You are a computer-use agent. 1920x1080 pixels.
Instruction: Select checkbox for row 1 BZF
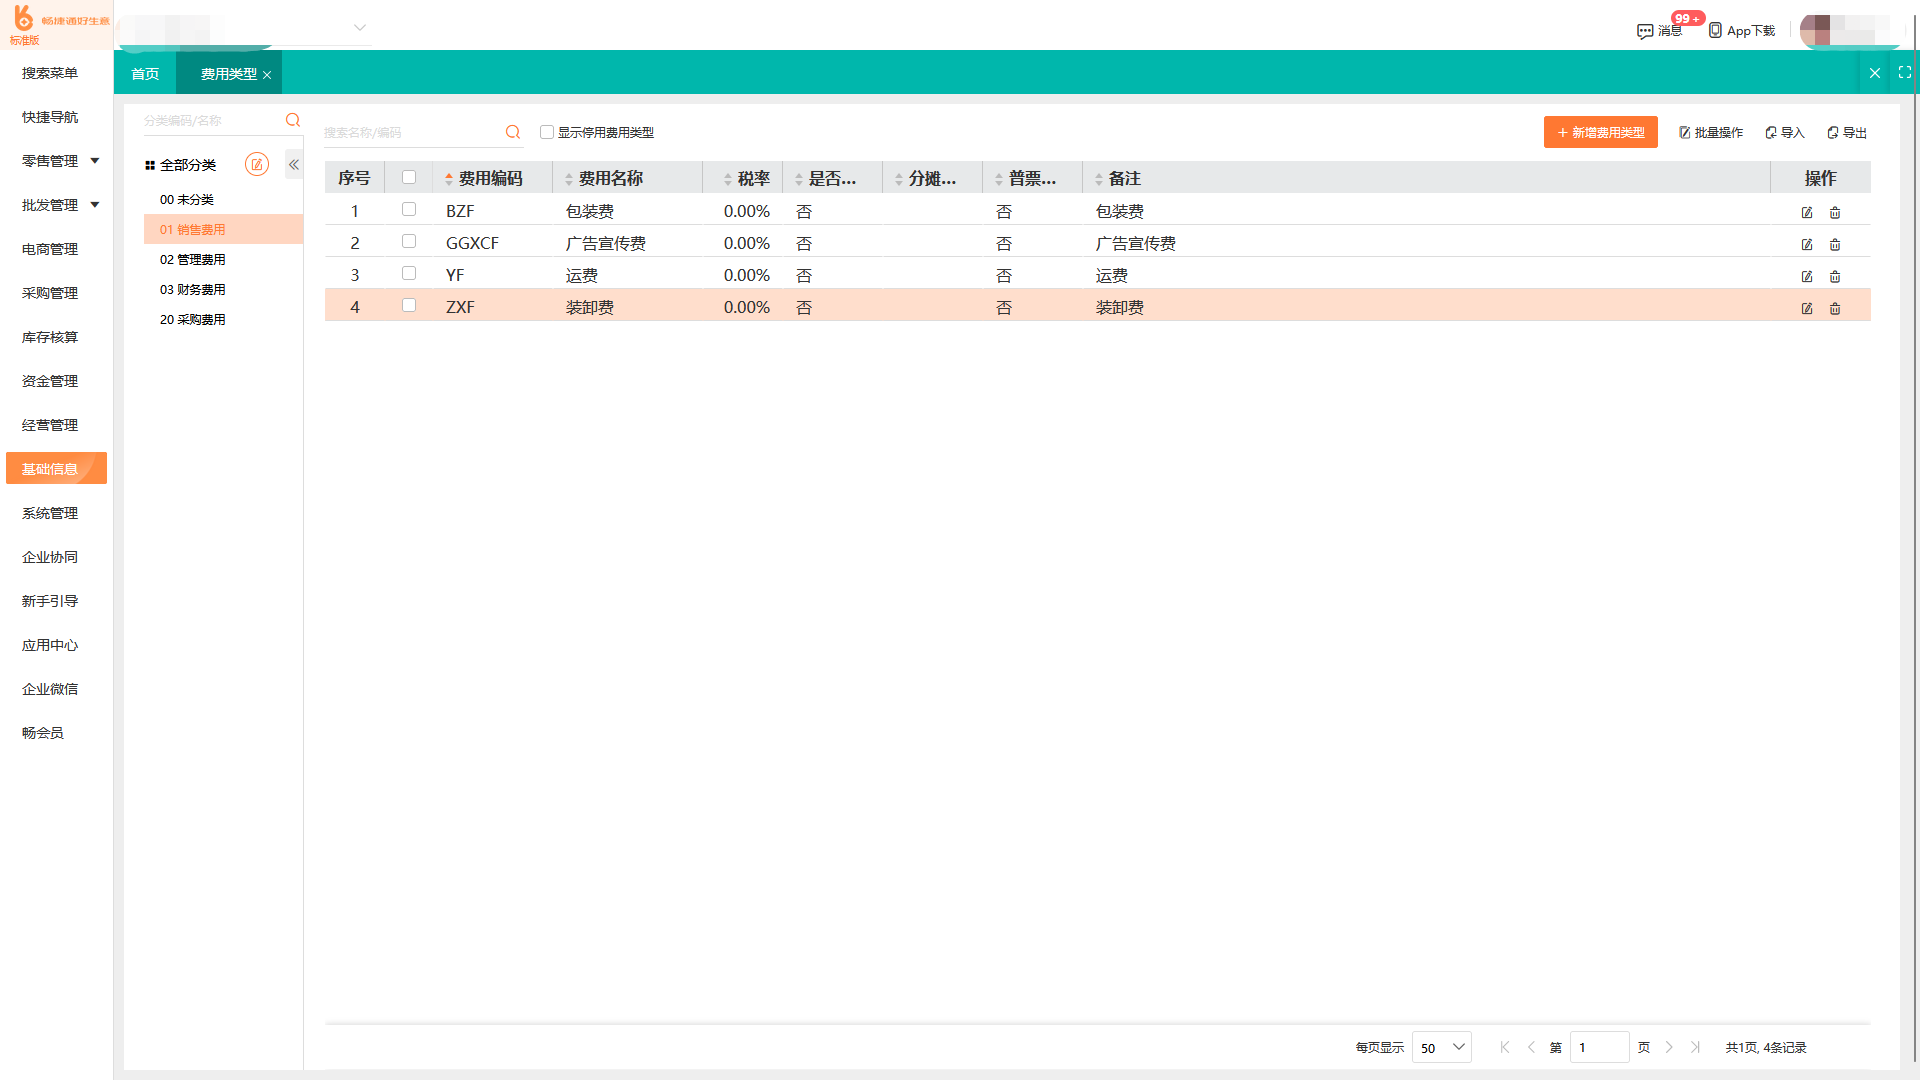coord(409,211)
